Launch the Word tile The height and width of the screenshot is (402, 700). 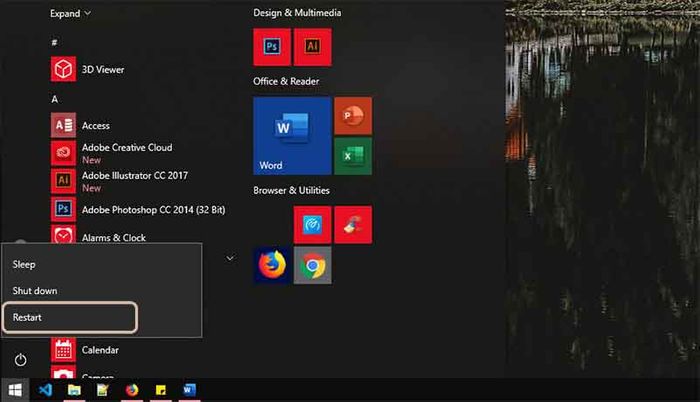point(292,136)
